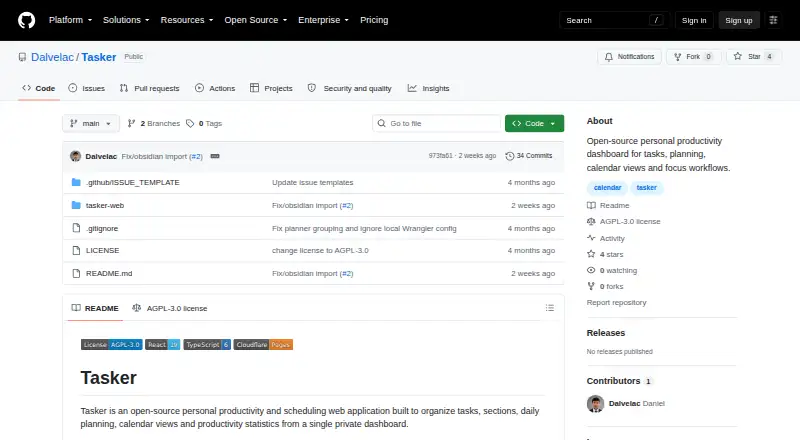Open the Readme link in About
The width and height of the screenshot is (800, 440).
(608, 205)
